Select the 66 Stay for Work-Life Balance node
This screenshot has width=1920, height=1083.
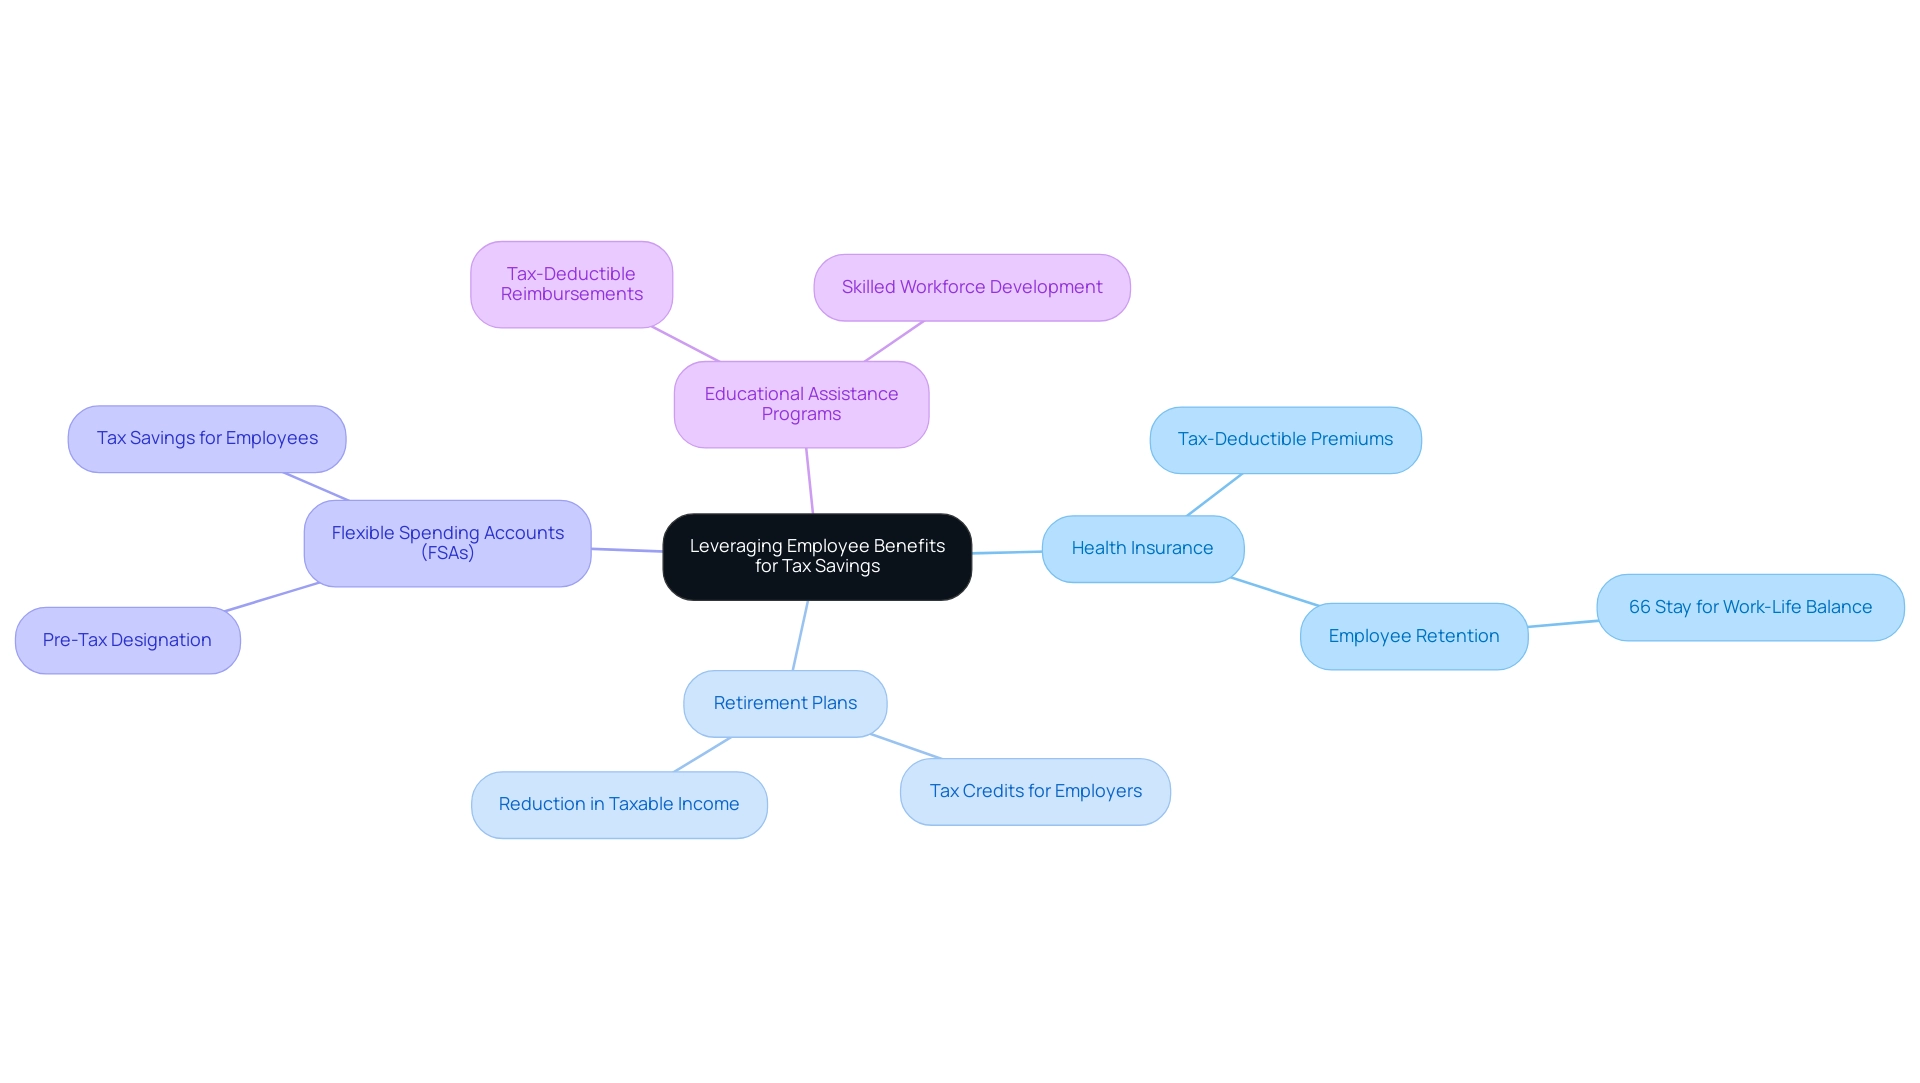(1745, 607)
